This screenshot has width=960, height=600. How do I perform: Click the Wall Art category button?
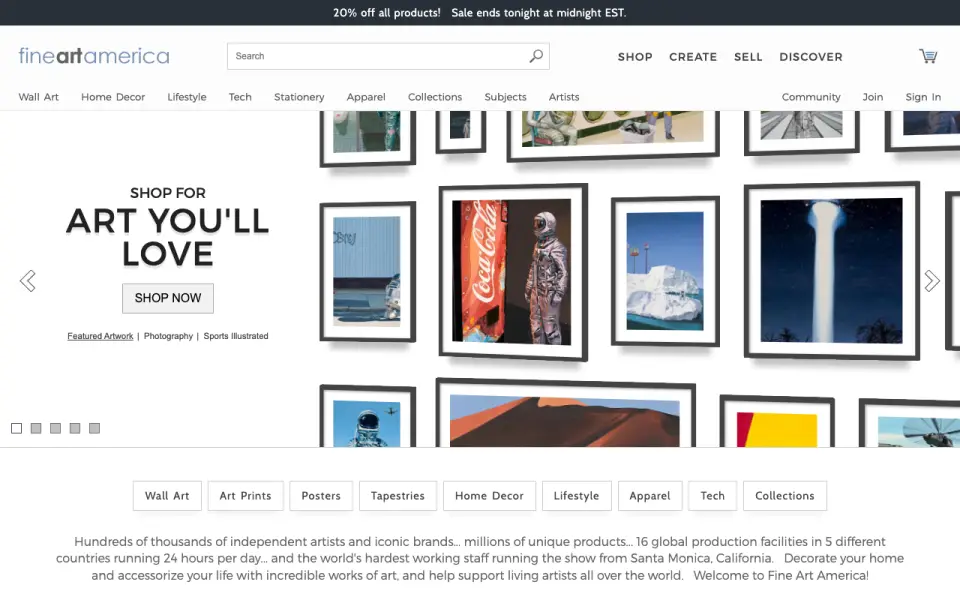click(167, 496)
